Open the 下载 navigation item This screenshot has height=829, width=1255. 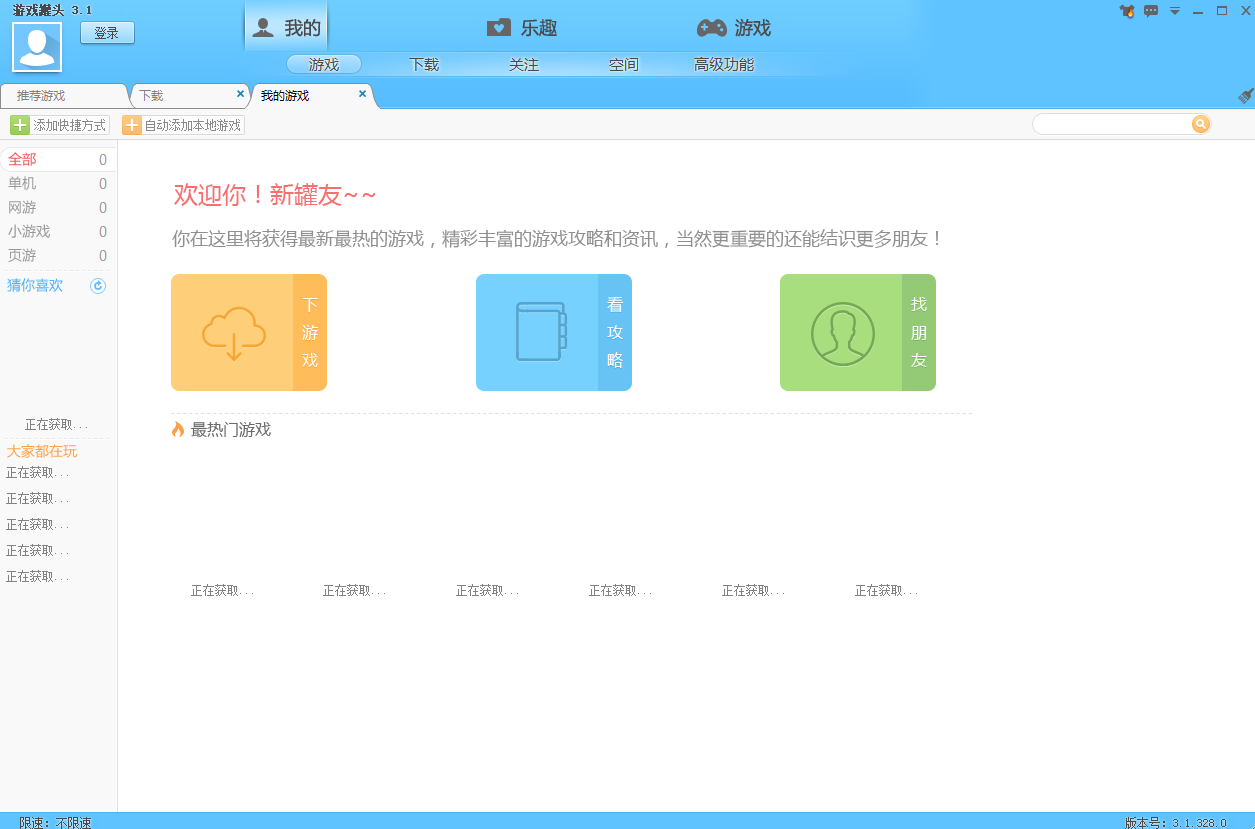(423, 63)
